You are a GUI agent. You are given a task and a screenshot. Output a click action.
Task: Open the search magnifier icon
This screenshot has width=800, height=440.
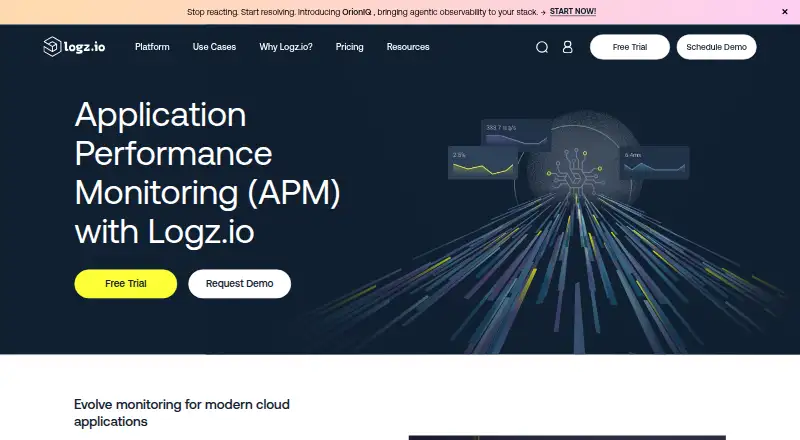(x=542, y=47)
